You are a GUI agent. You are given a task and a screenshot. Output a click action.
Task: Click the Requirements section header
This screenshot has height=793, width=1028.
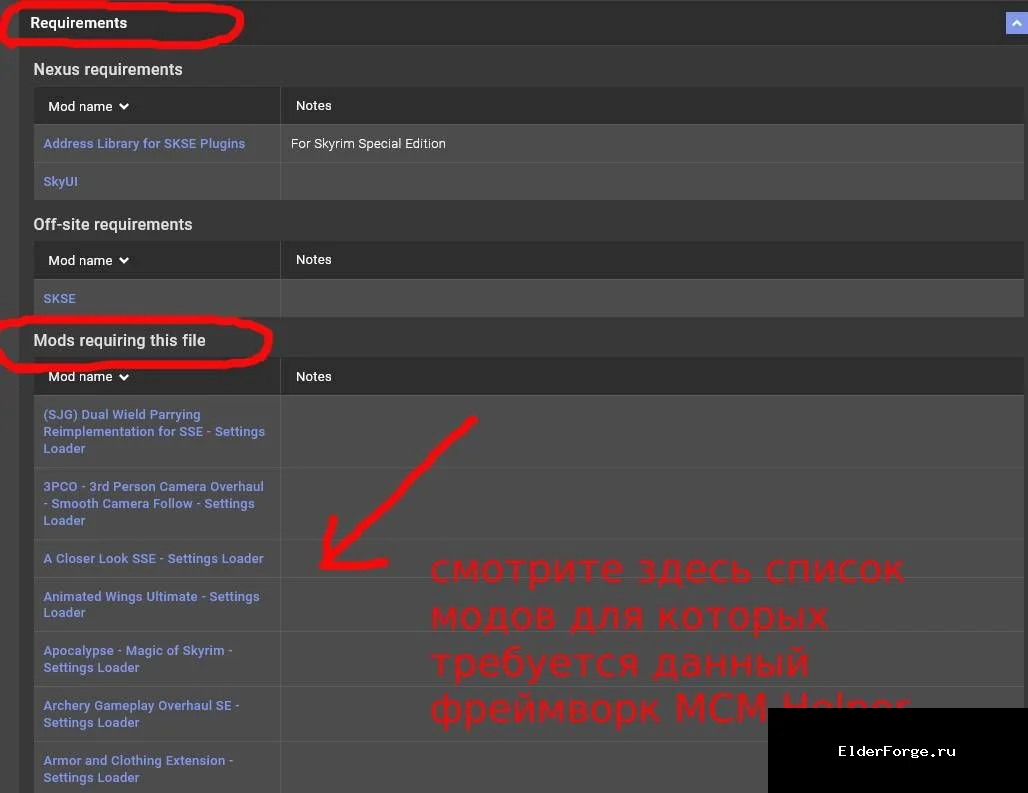click(79, 23)
